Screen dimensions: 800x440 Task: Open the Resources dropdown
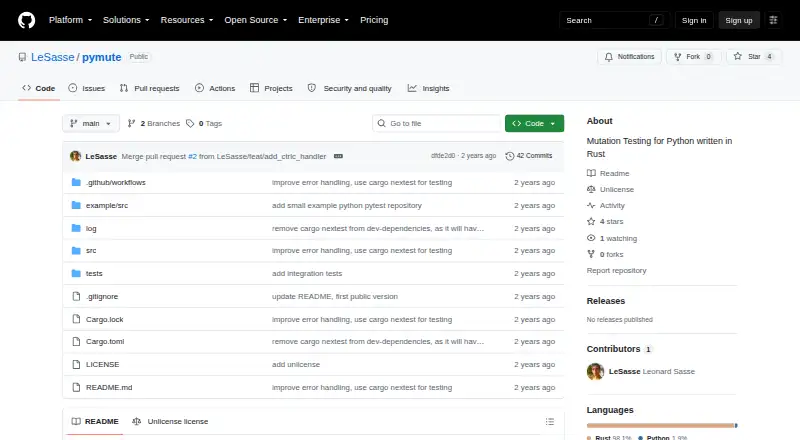coord(187,20)
